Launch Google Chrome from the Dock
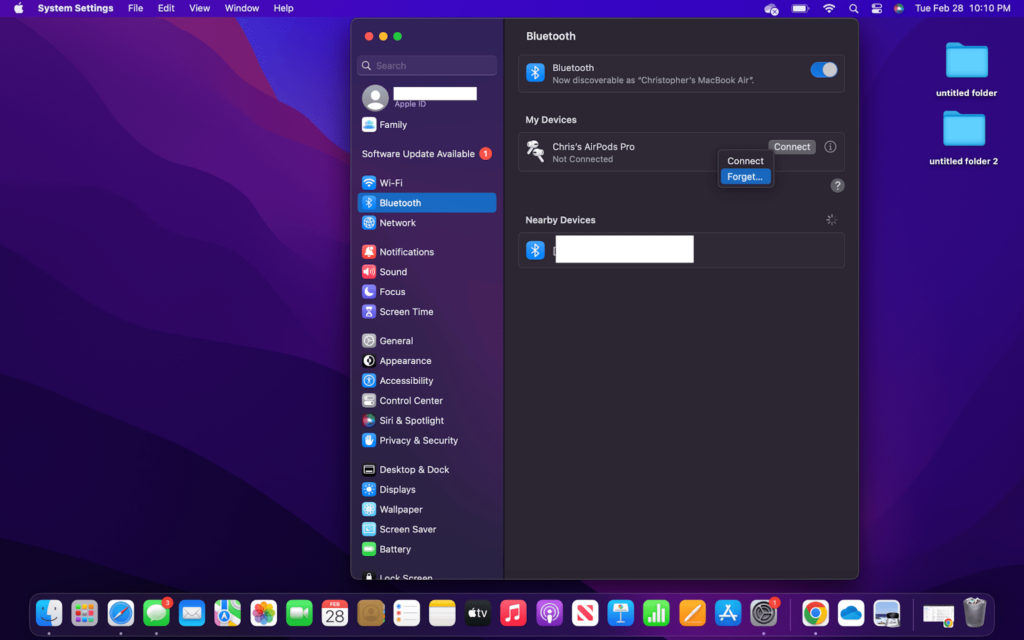This screenshot has height=640, width=1024. 815,613
